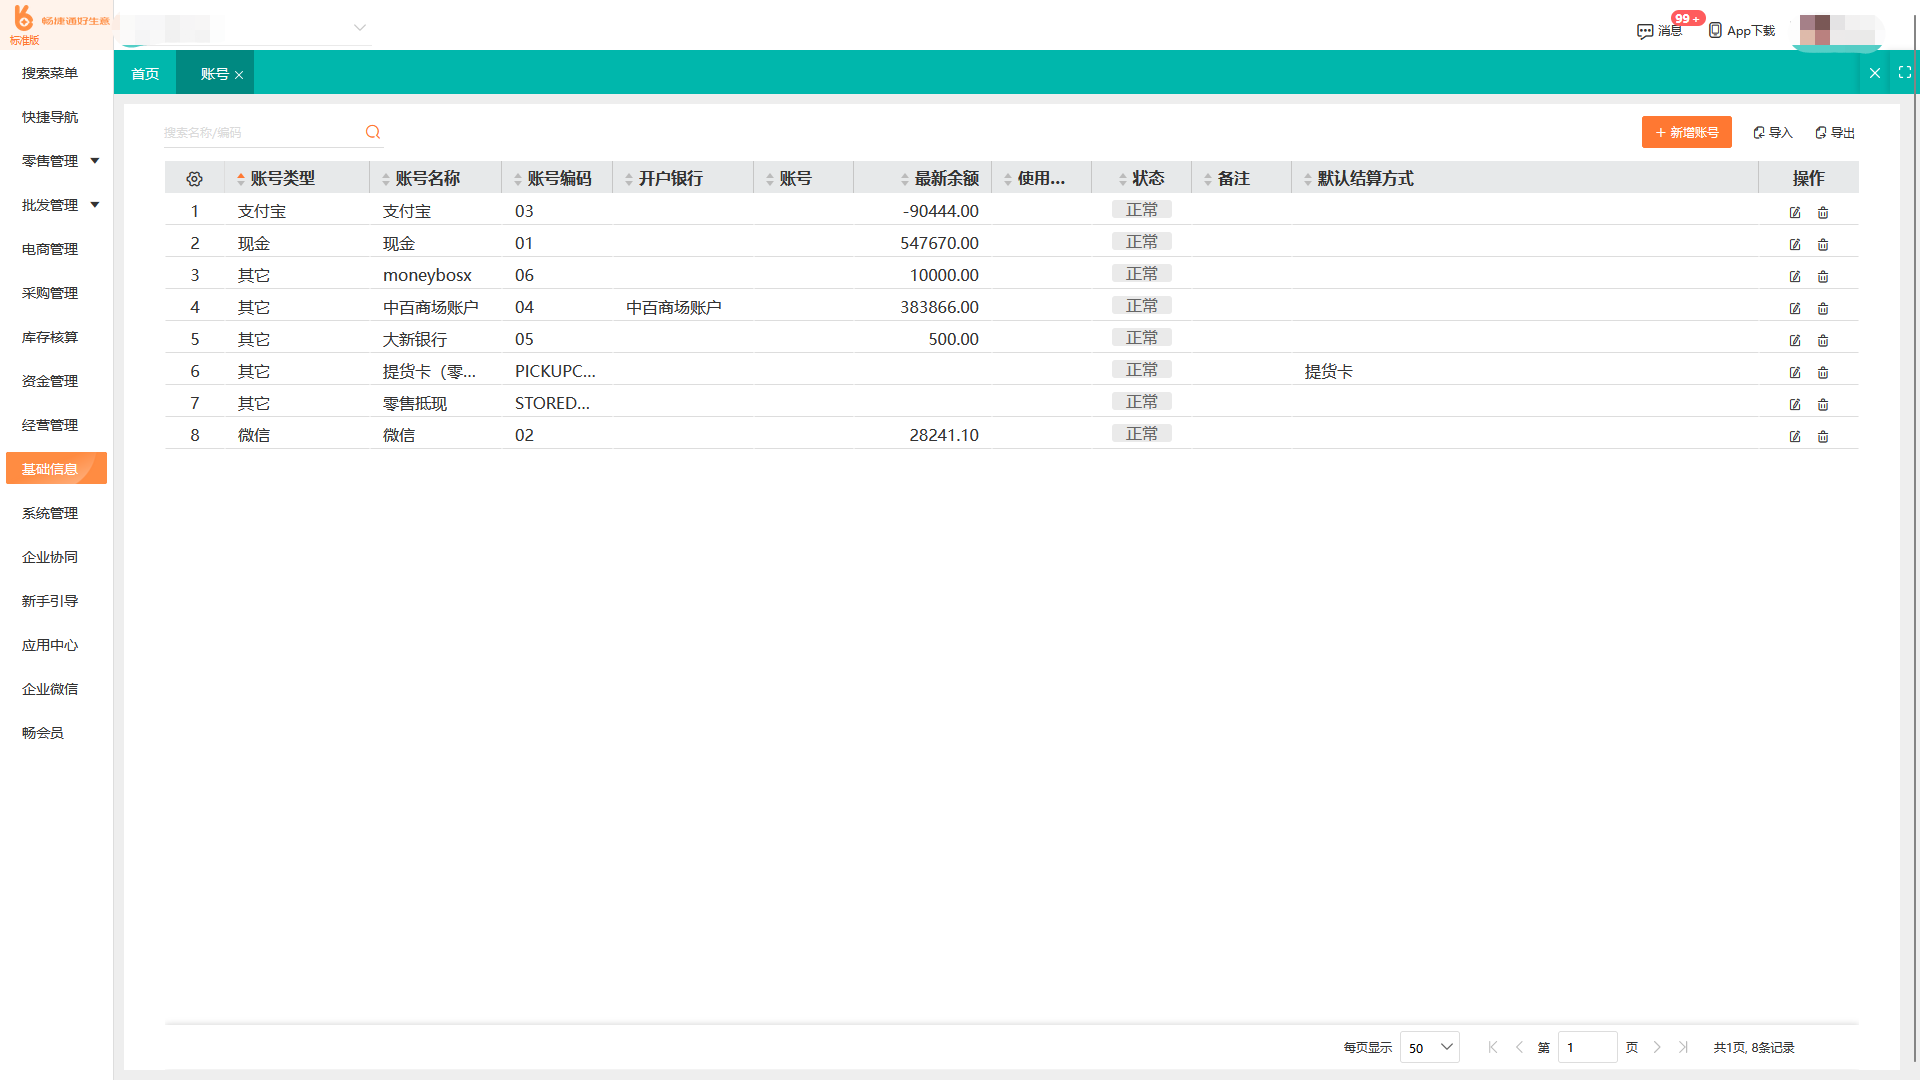Toggle 零售管理 menu item in sidebar
The height and width of the screenshot is (1080, 1920).
(53, 161)
